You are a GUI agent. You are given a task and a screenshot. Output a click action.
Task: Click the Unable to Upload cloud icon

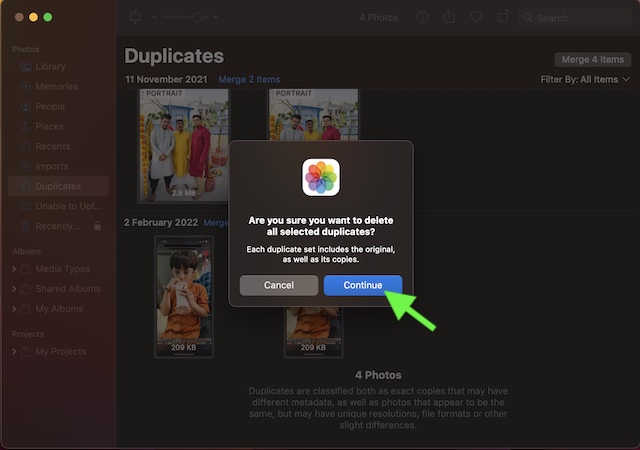coord(25,206)
